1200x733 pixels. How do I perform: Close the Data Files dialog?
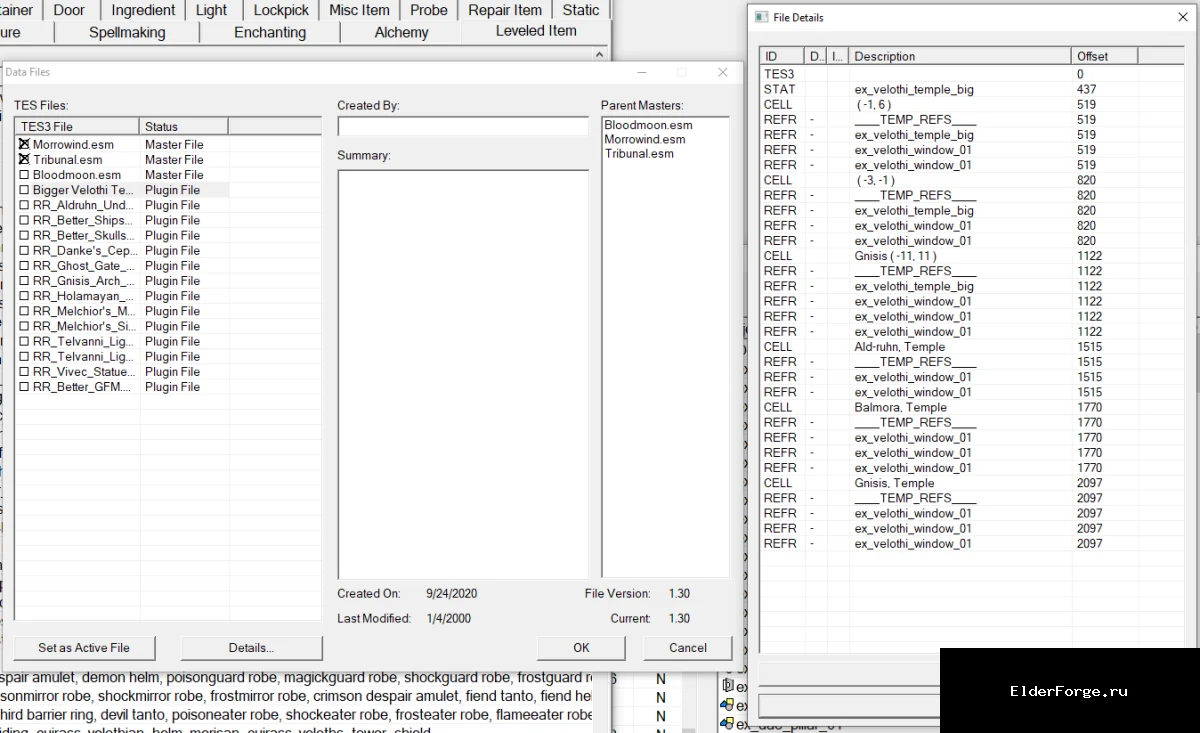pyautogui.click(x=722, y=72)
